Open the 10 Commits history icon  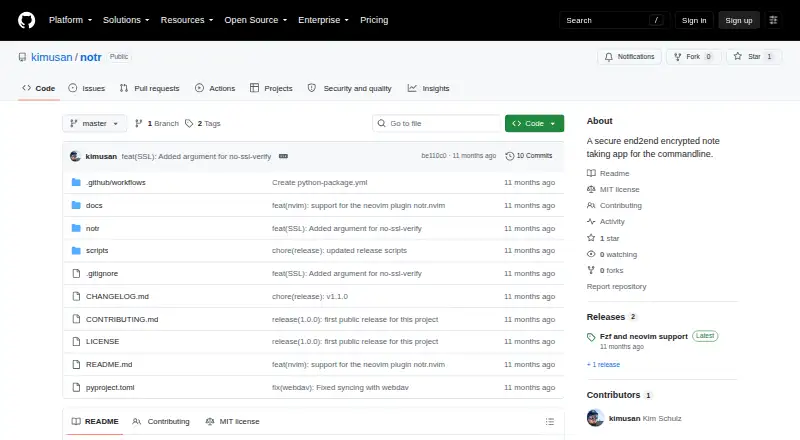point(509,156)
